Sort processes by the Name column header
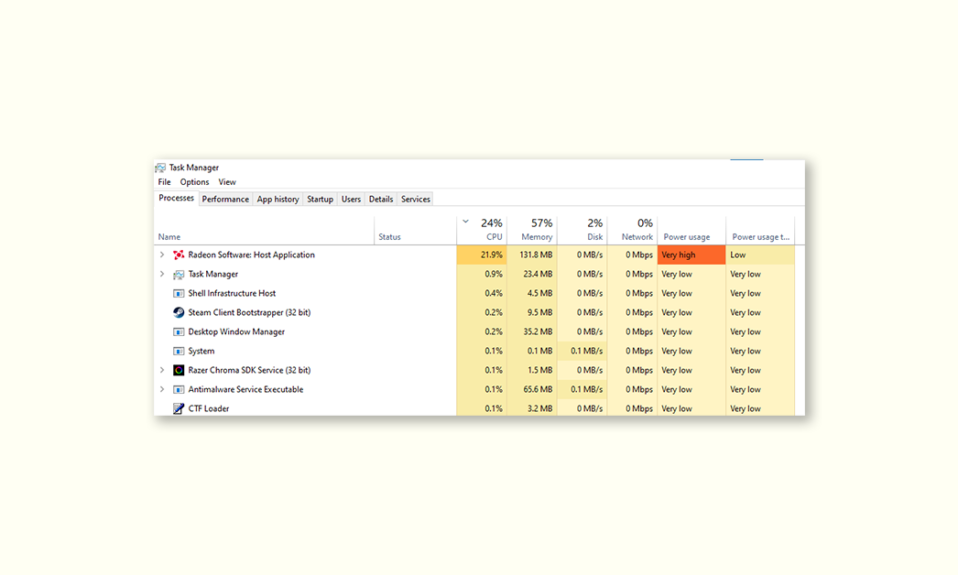The height and width of the screenshot is (575, 958). (170, 237)
